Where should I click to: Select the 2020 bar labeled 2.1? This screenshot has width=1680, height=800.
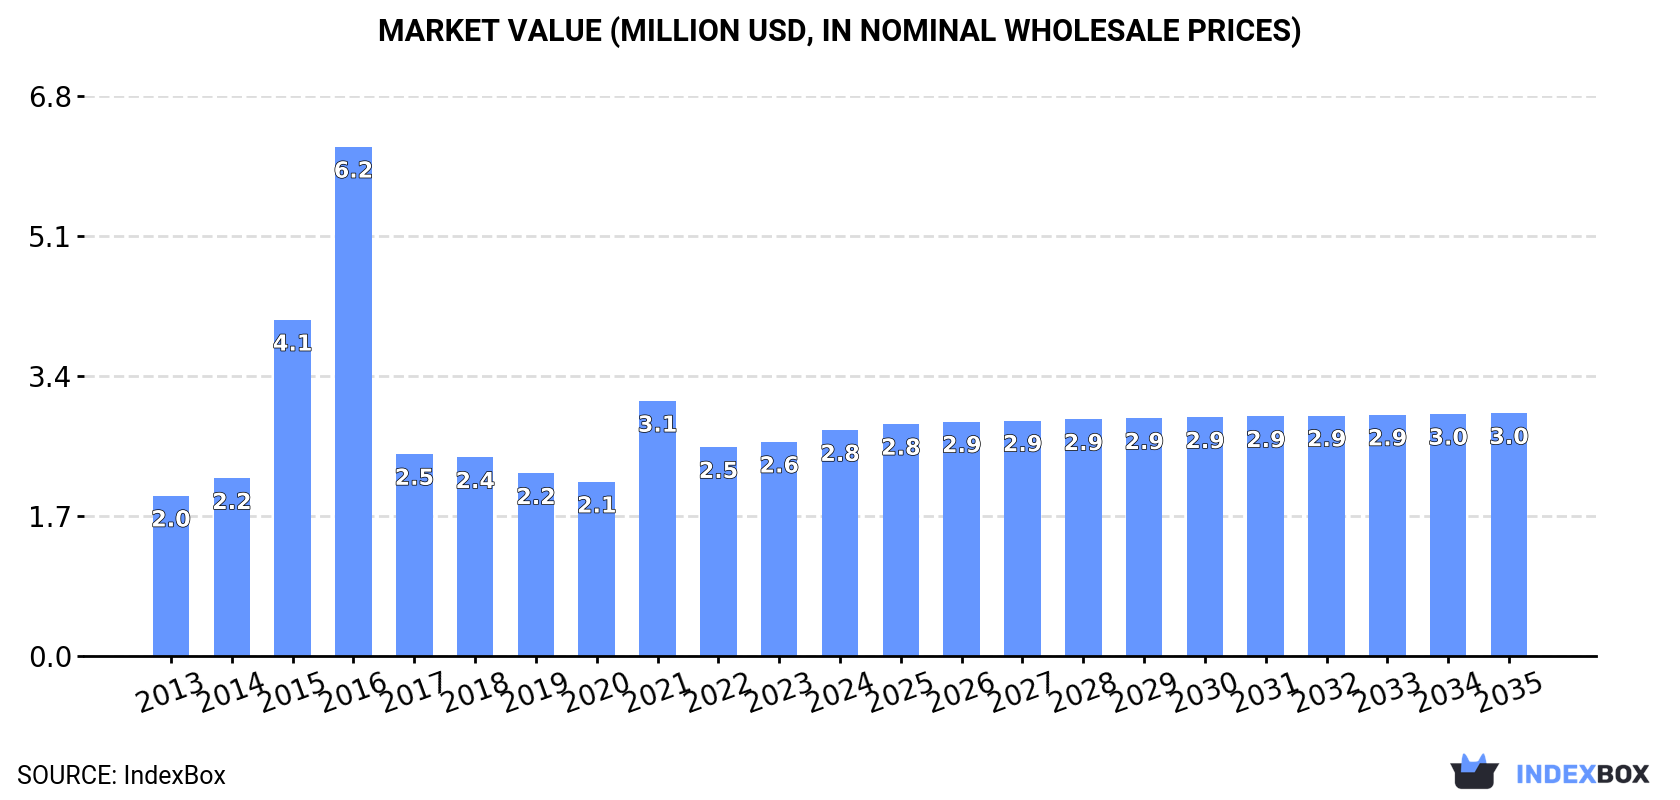point(597,569)
